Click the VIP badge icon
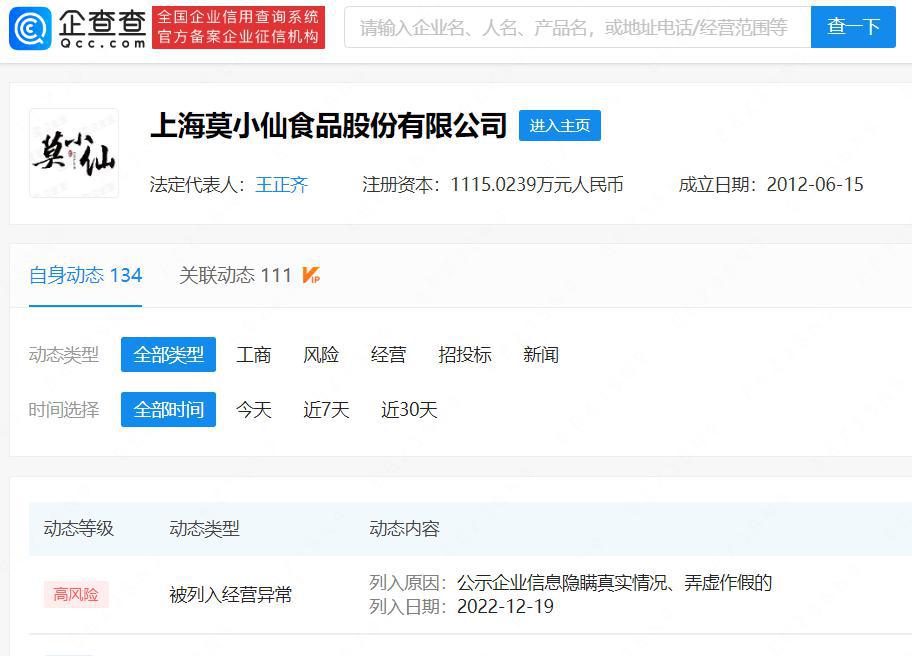912x656 pixels. [x=311, y=275]
